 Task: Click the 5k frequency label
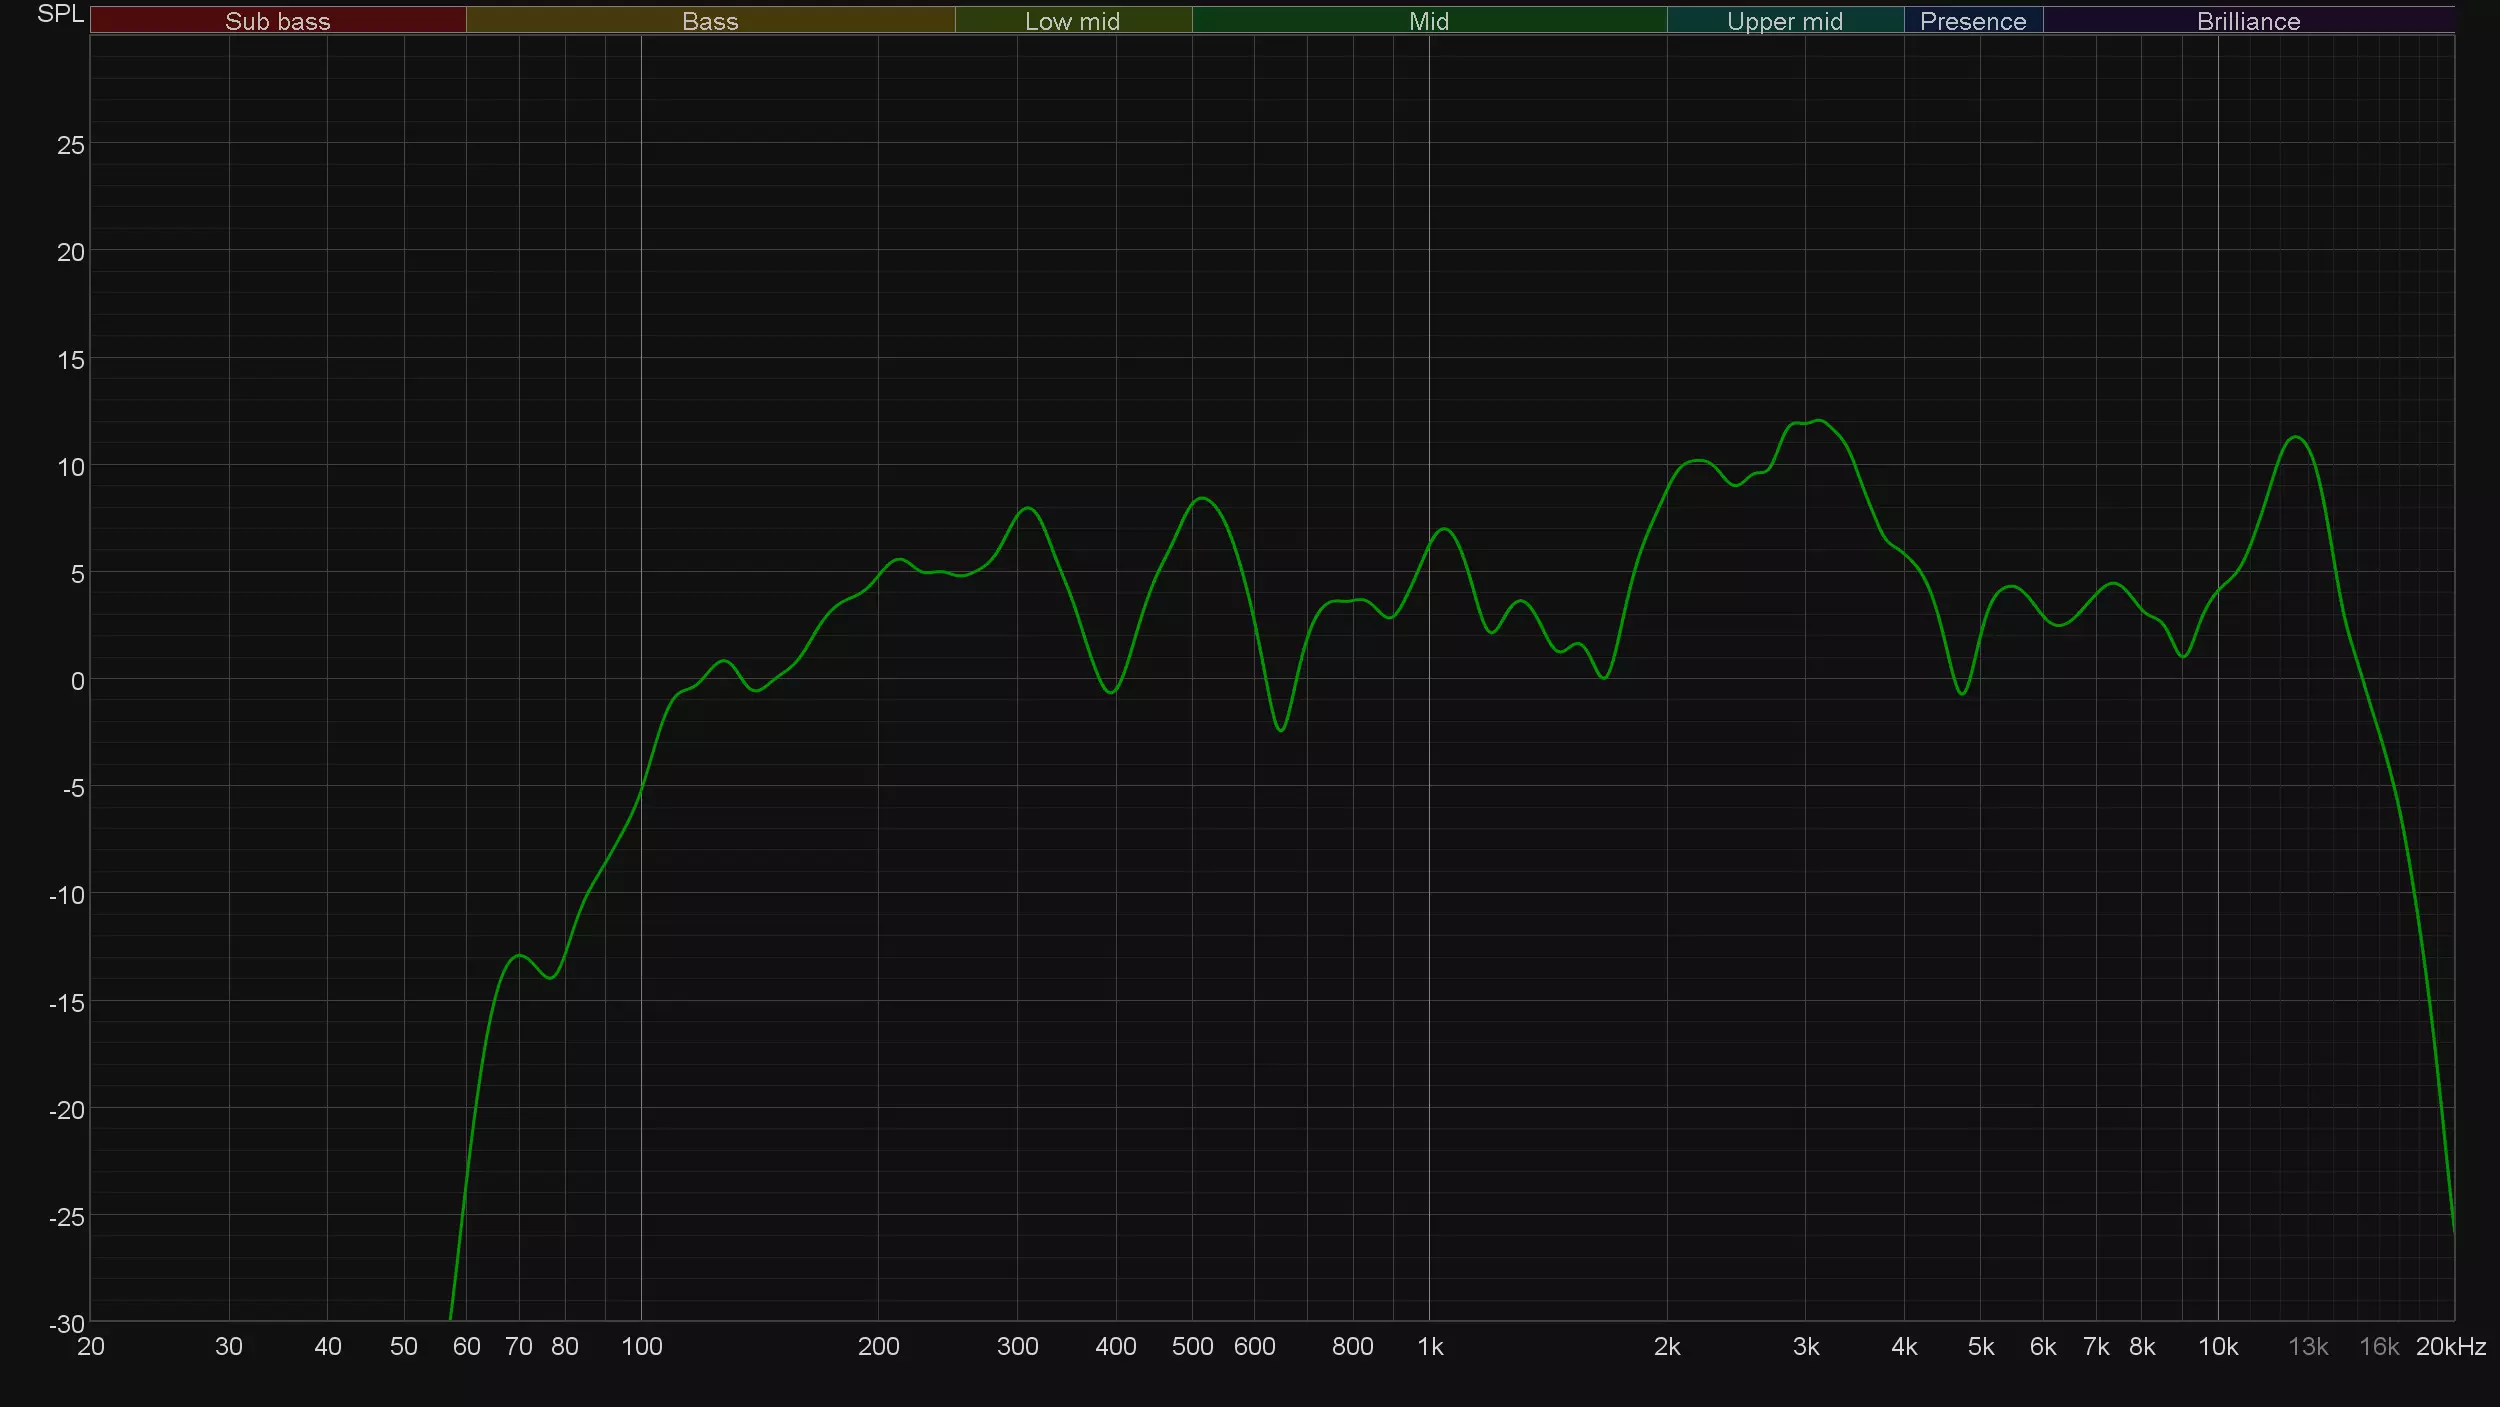[x=1981, y=1347]
